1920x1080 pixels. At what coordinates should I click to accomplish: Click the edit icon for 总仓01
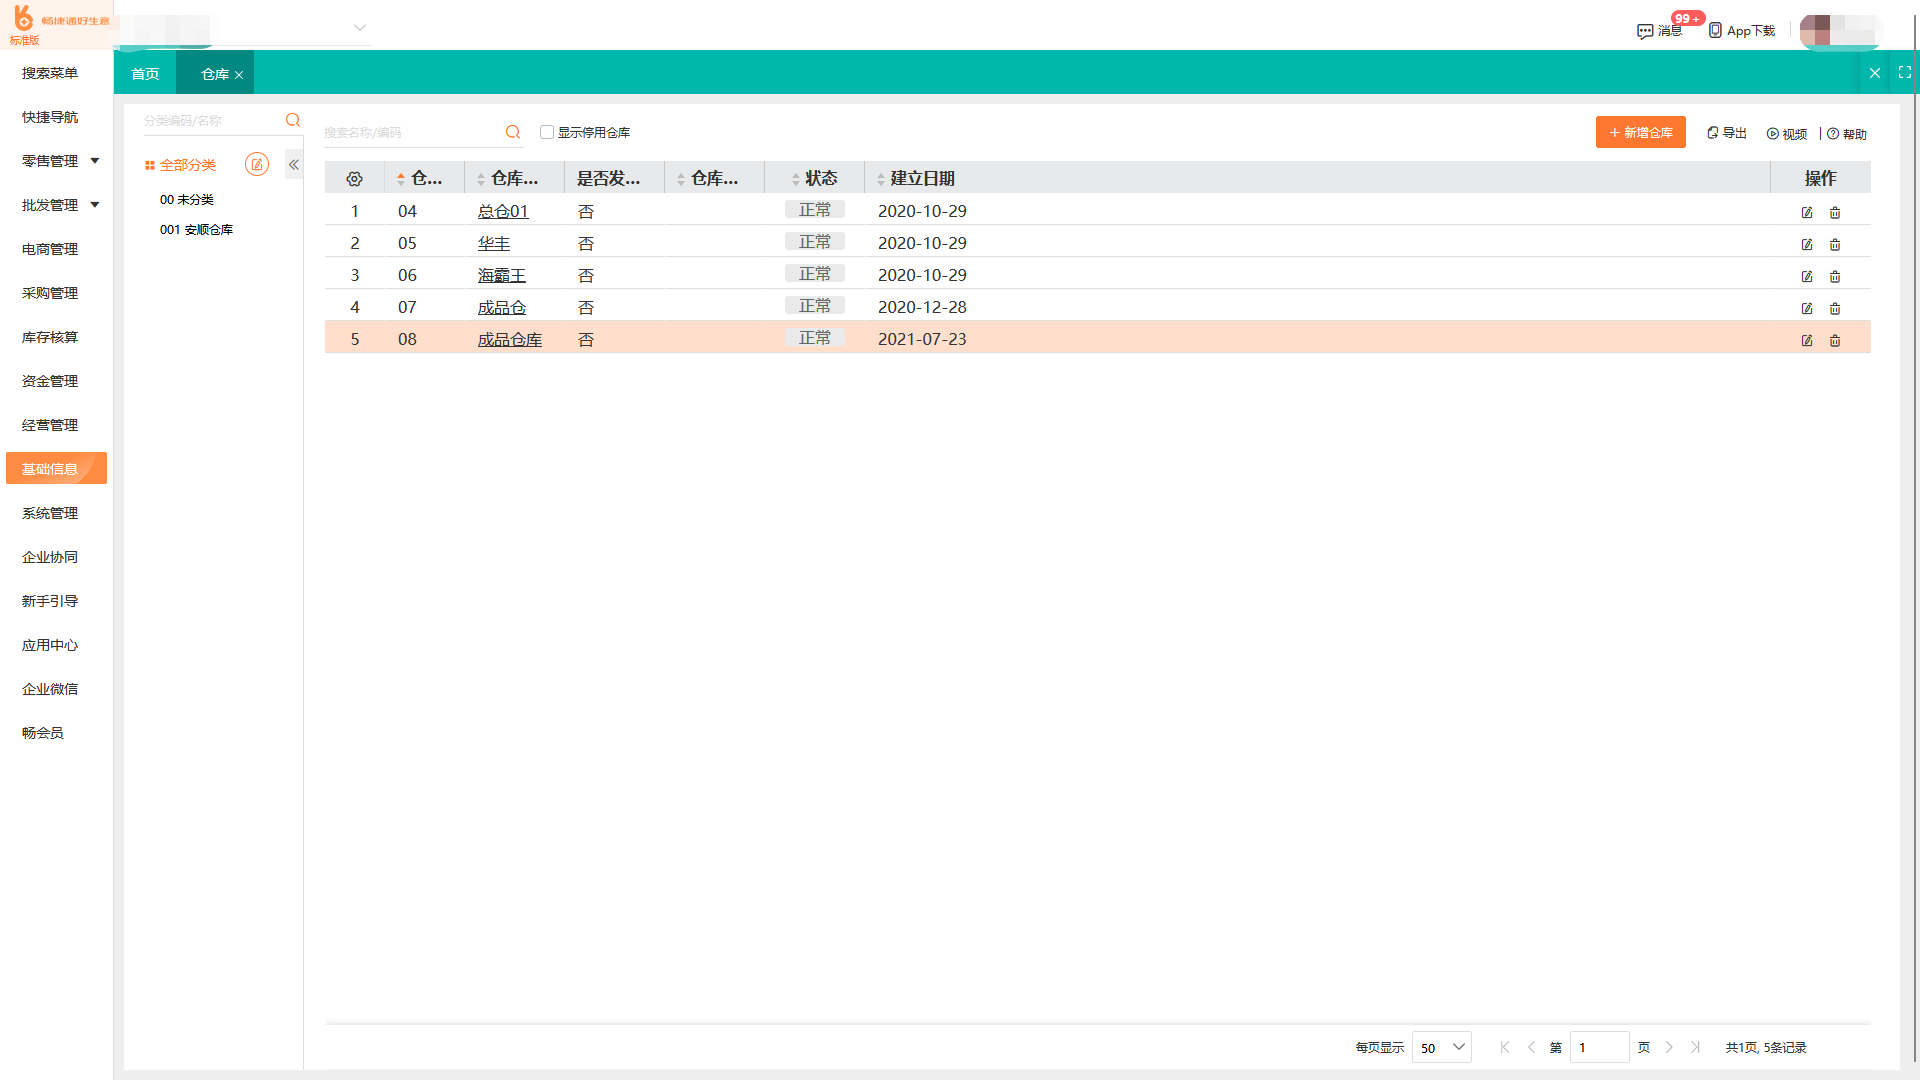(1807, 212)
